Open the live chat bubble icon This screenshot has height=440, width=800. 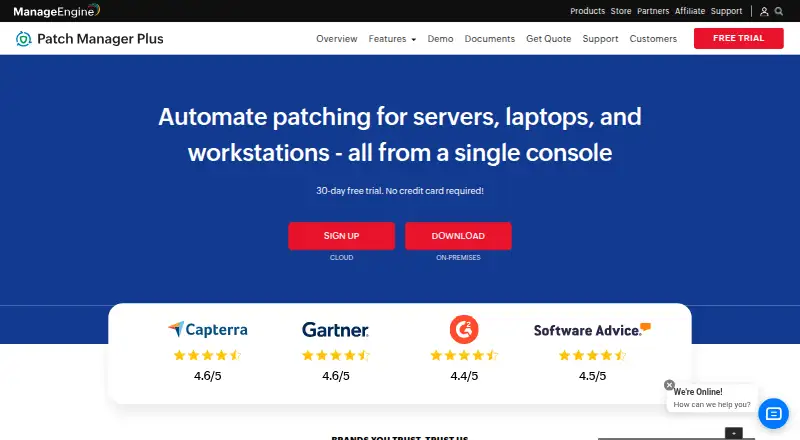click(773, 413)
